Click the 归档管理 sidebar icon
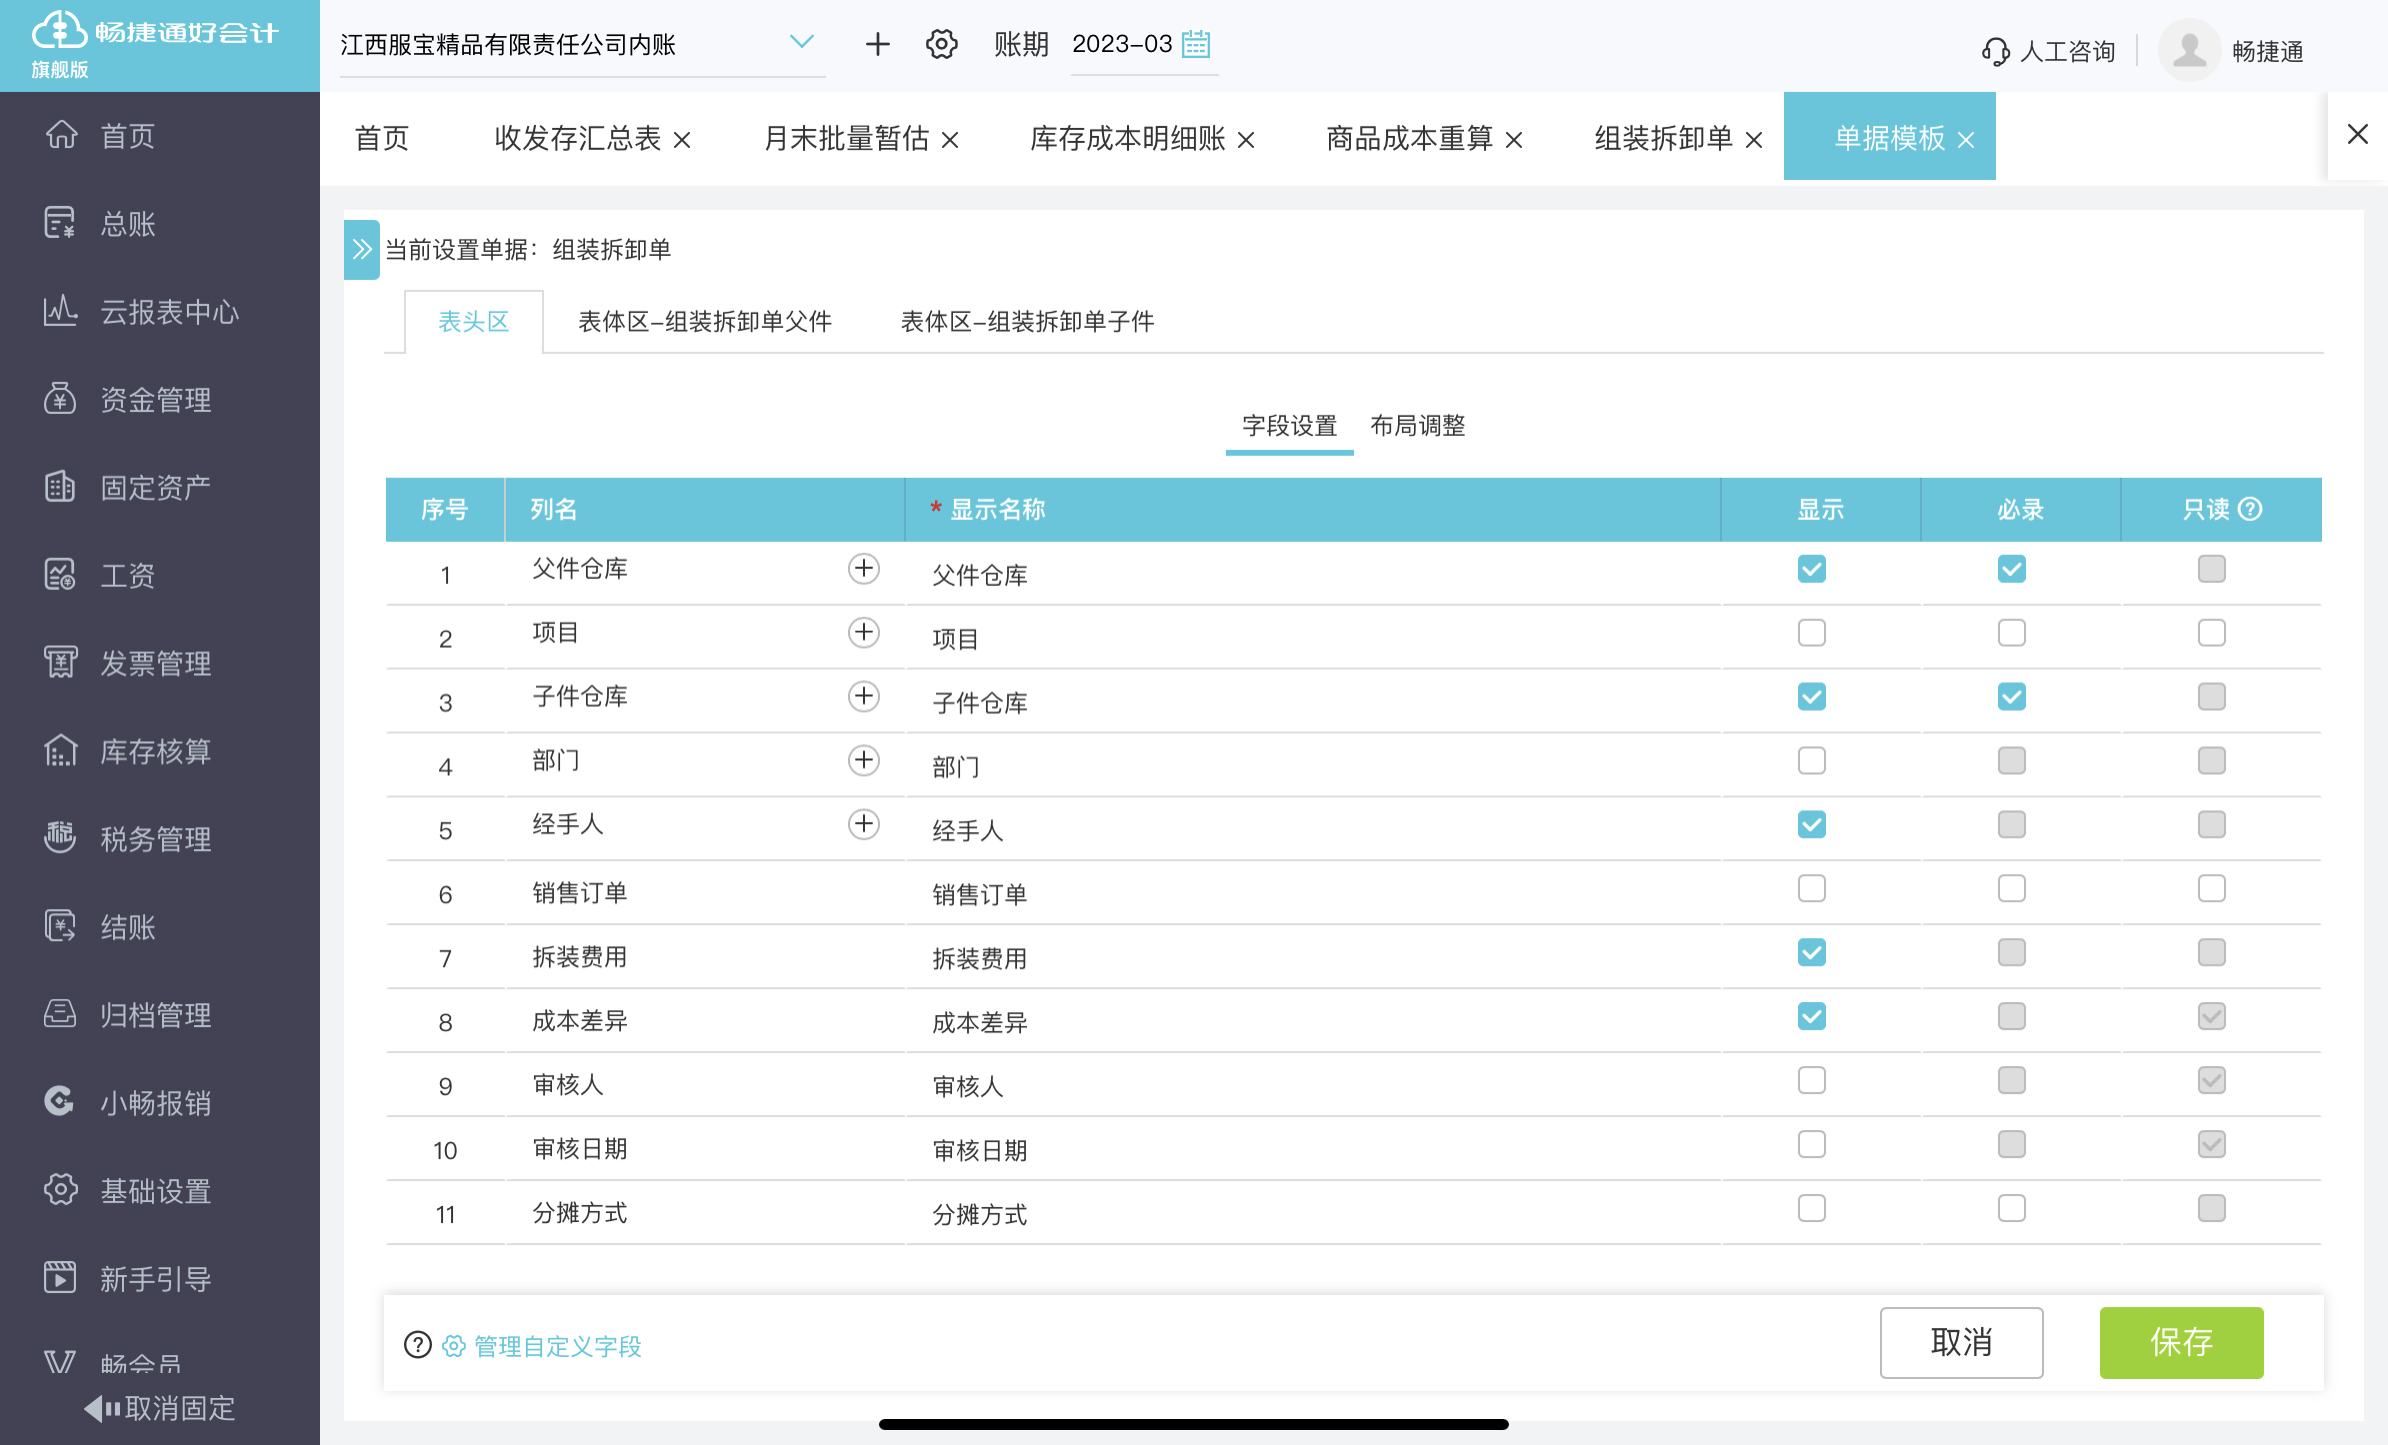The height and width of the screenshot is (1445, 2388). click(159, 1013)
